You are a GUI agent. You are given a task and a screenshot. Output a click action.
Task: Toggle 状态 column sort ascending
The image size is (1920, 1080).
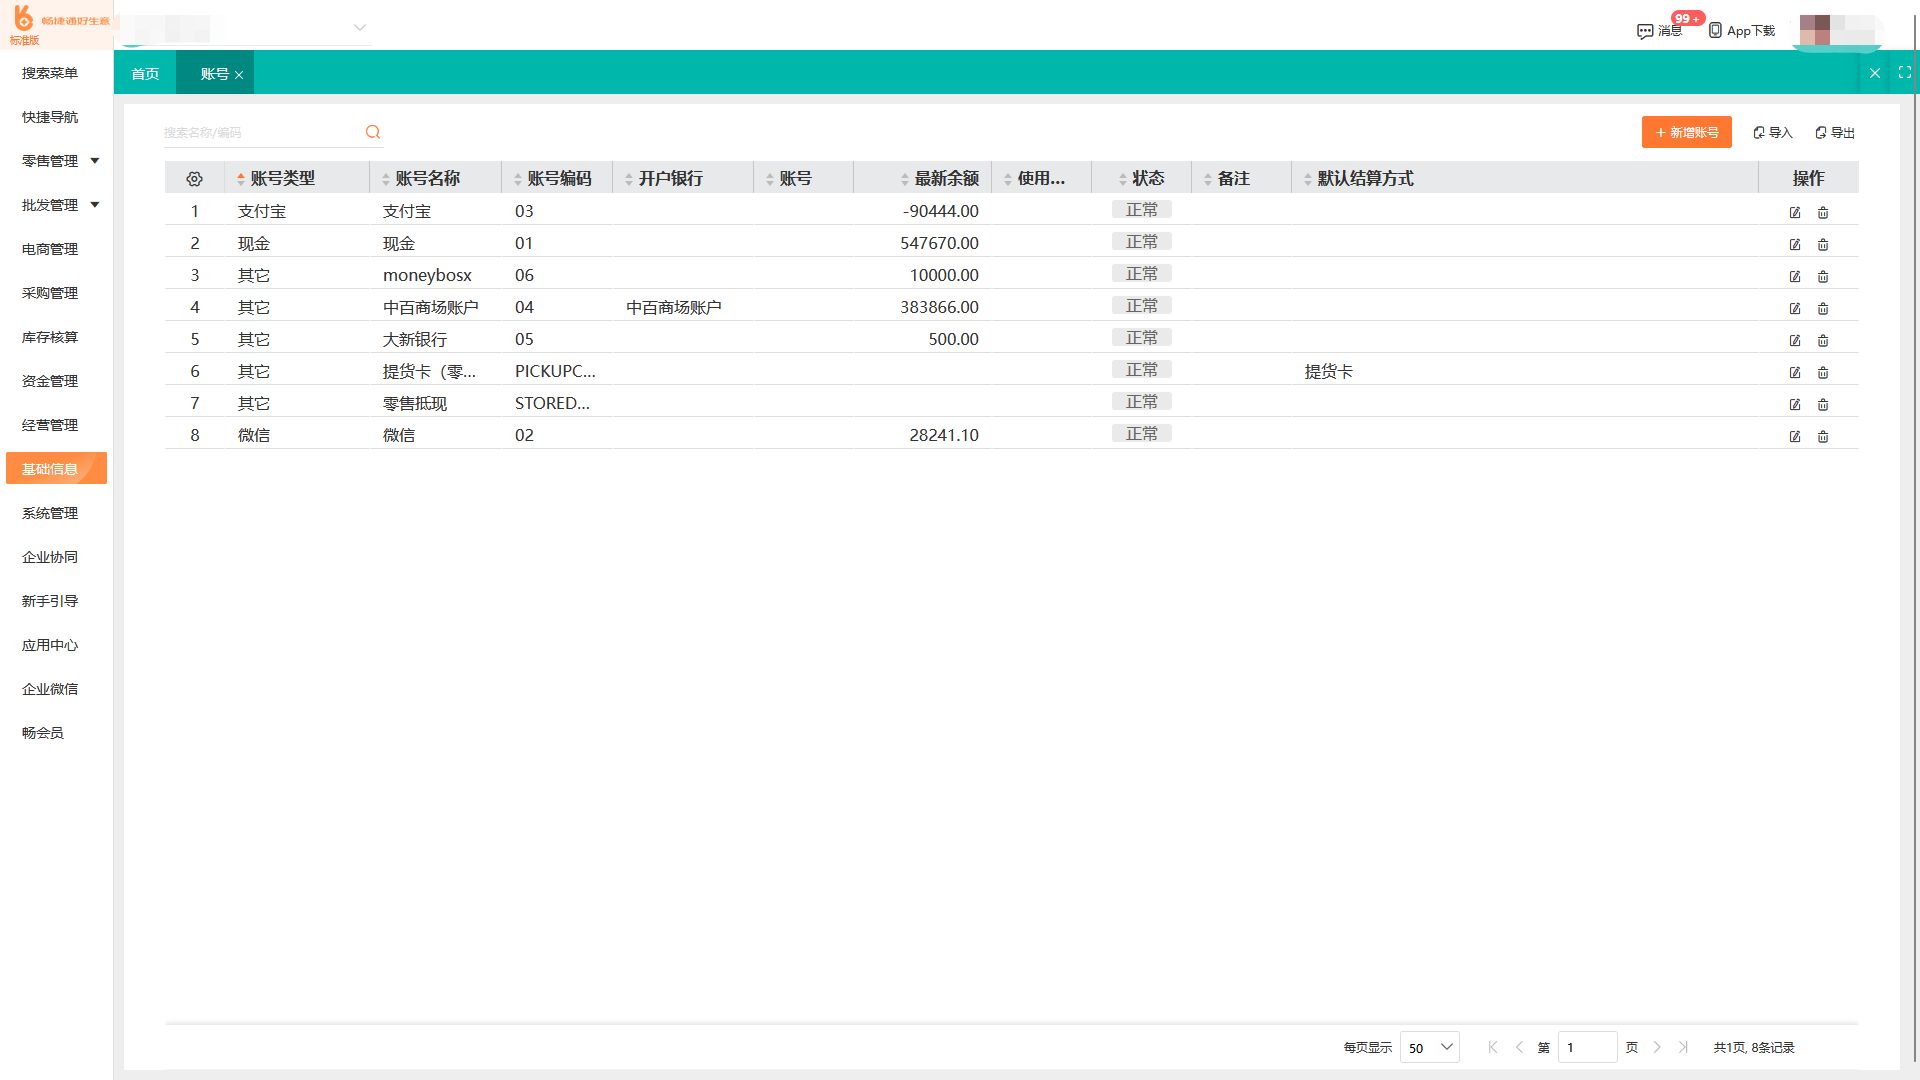(1121, 174)
